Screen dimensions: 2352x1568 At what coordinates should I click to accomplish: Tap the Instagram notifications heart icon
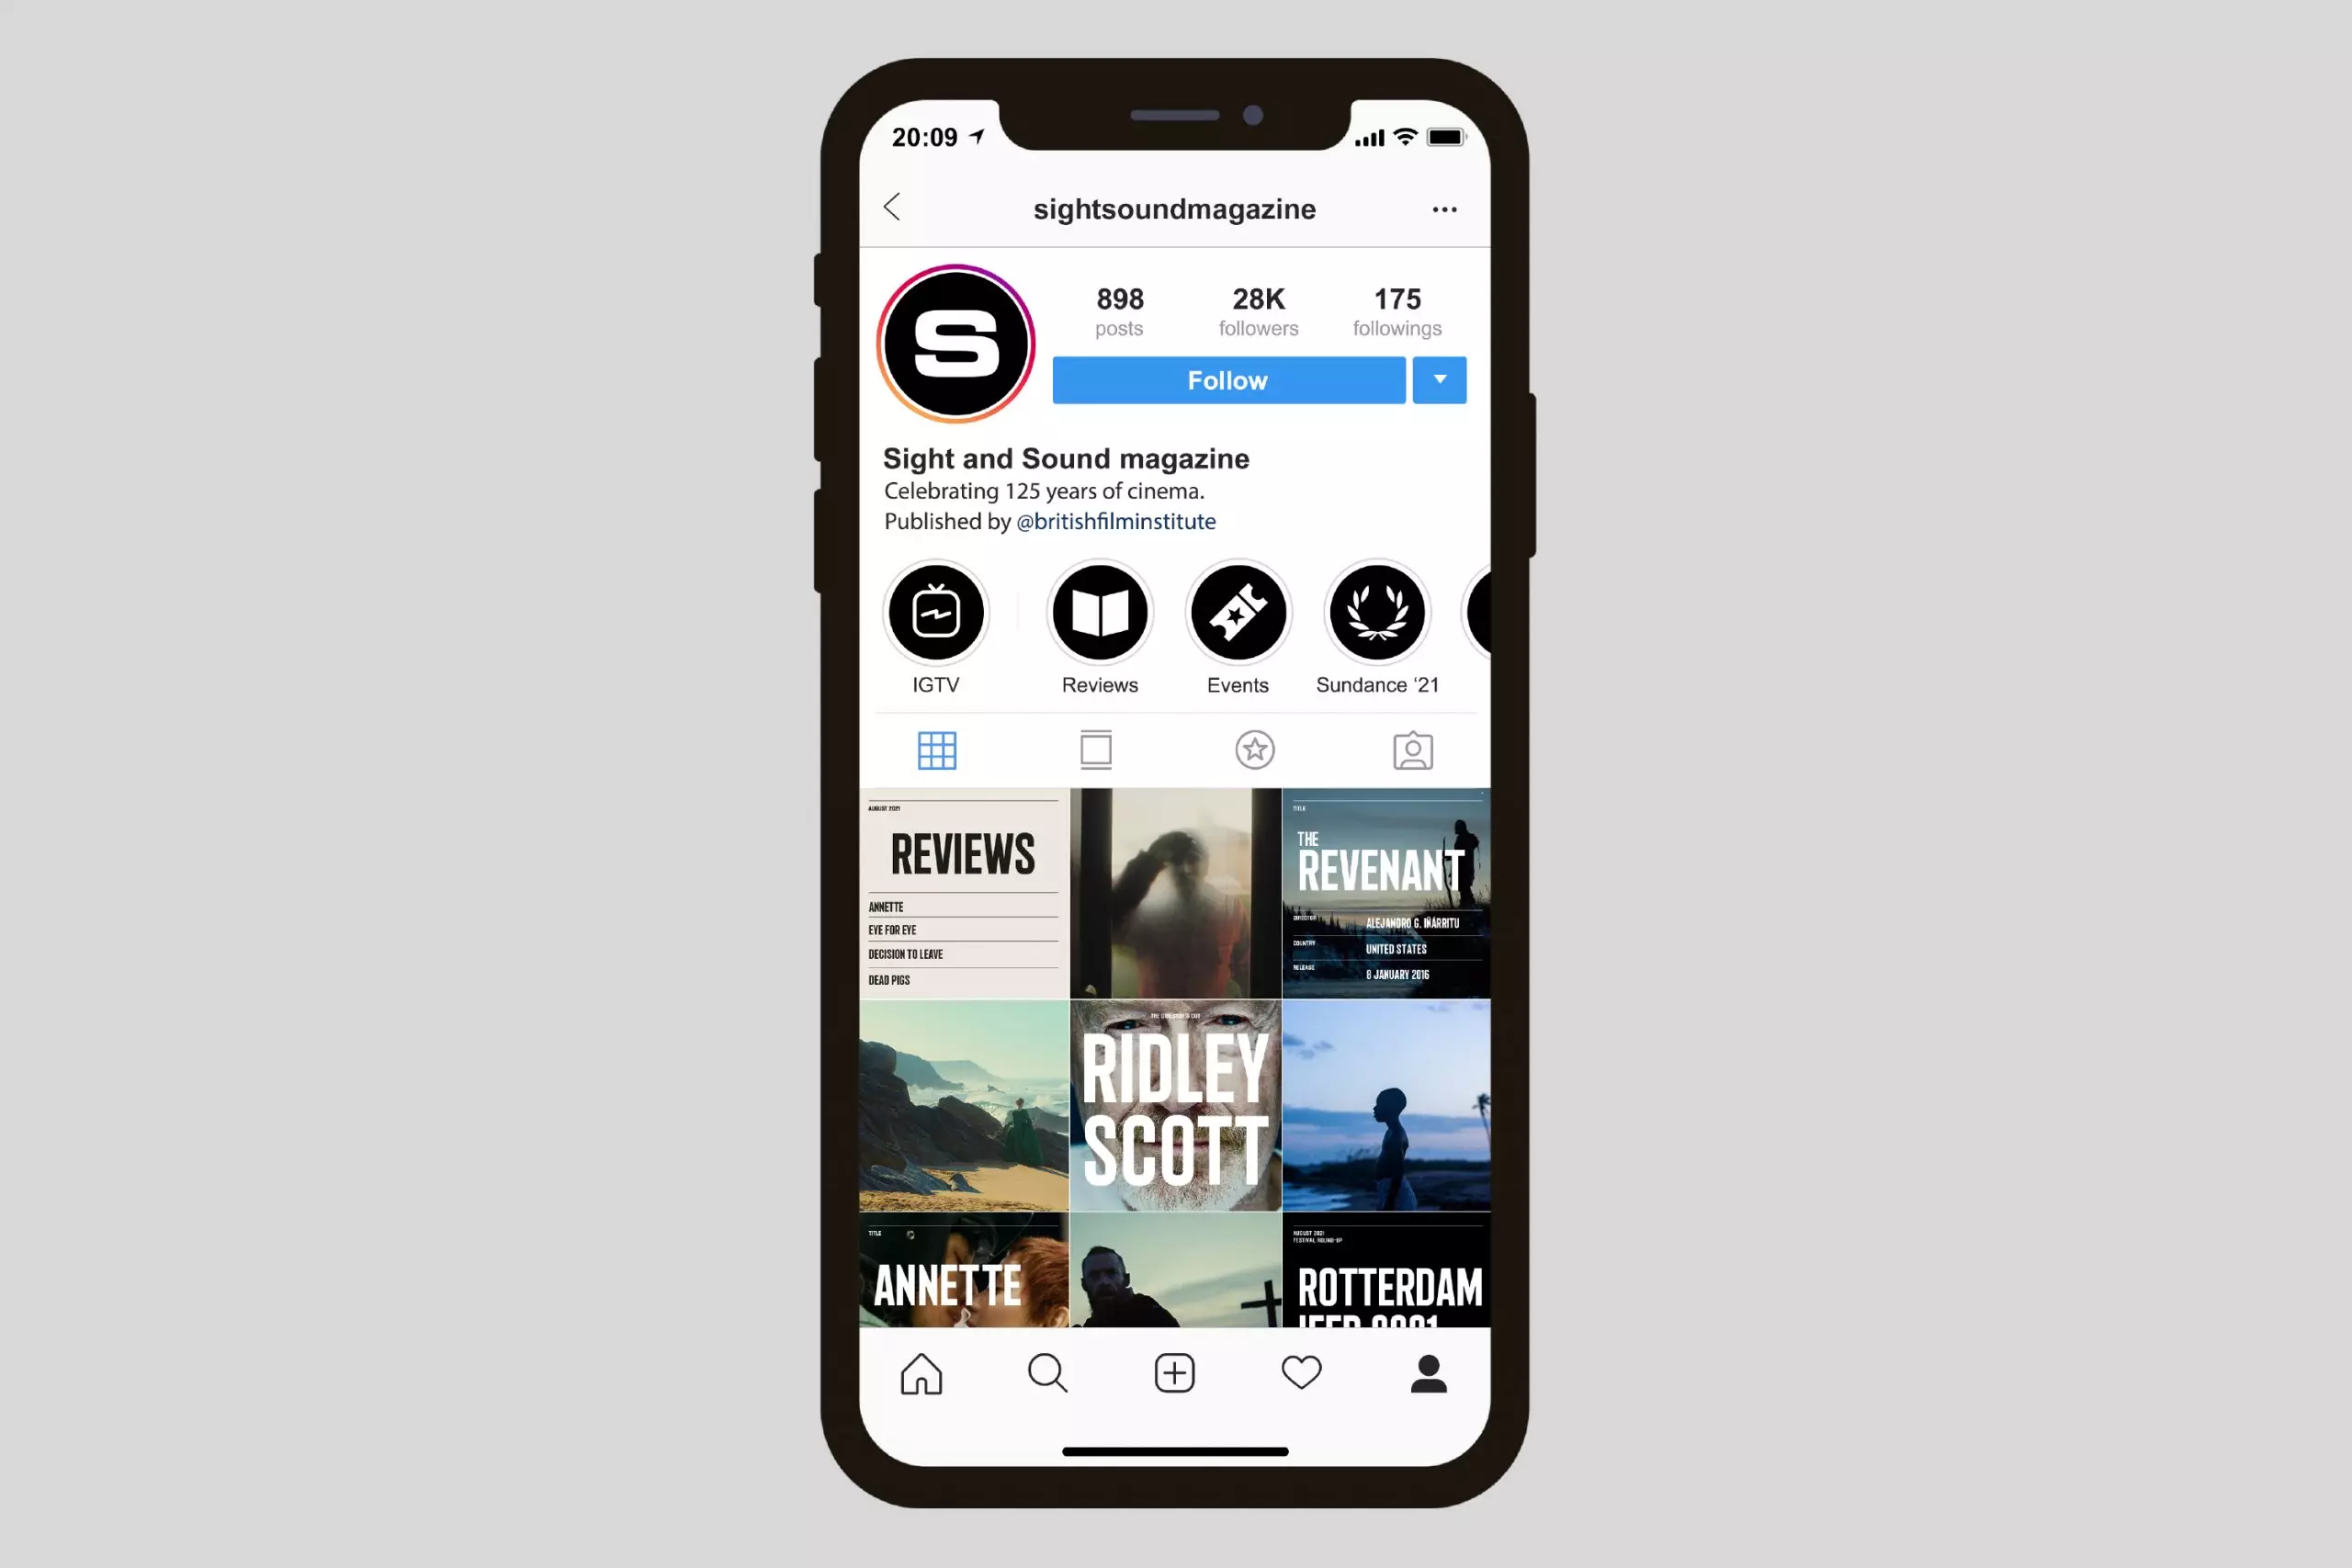tap(1302, 1374)
